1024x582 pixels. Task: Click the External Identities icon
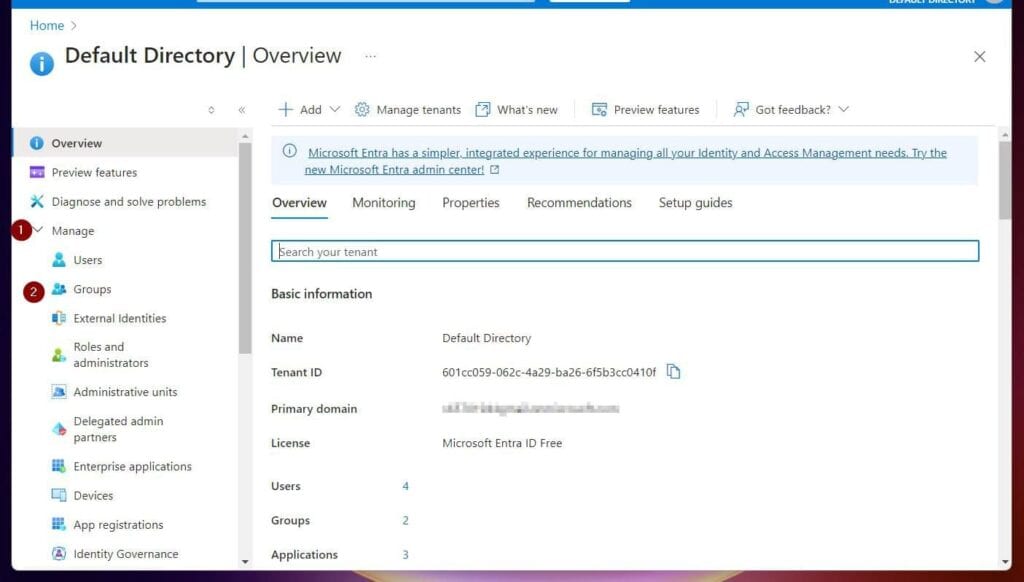click(59, 318)
